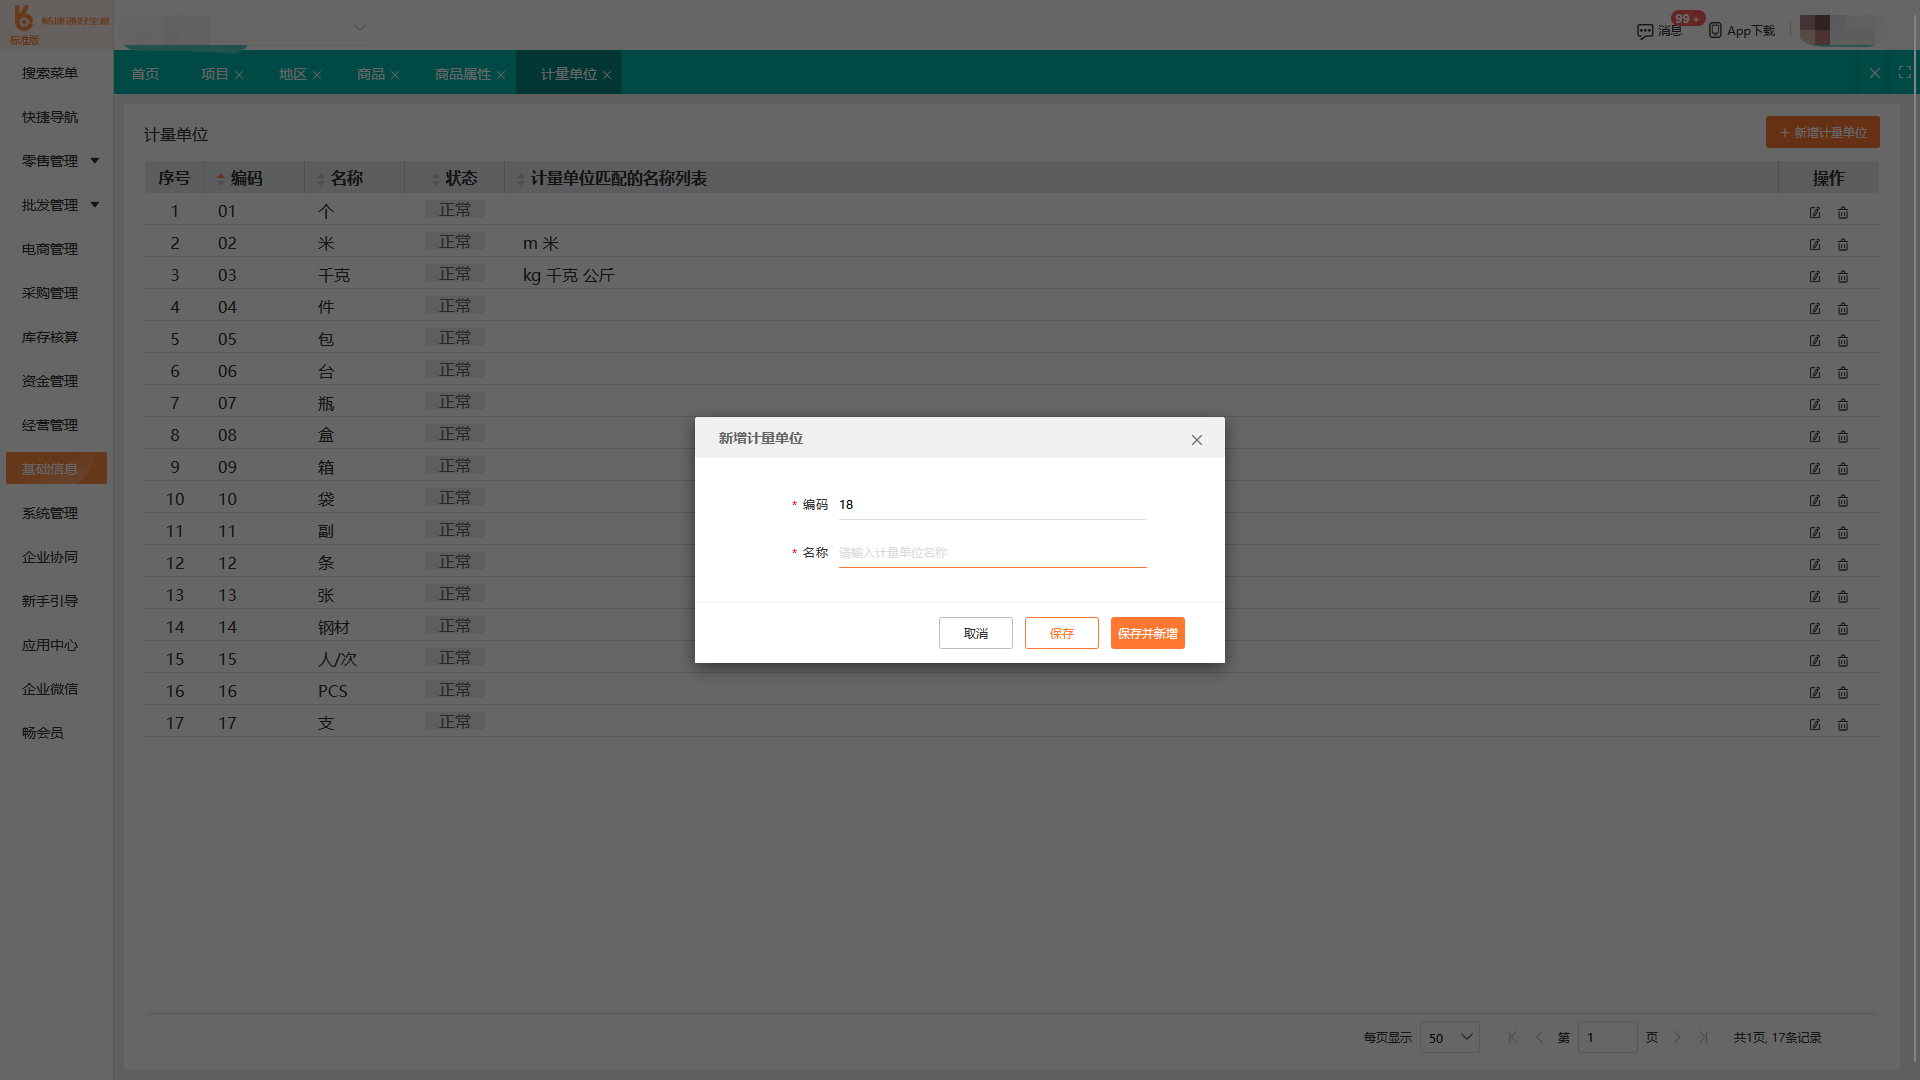The height and width of the screenshot is (1080, 1920).
Task: Click the delete icon for row 2
Action: point(1844,244)
